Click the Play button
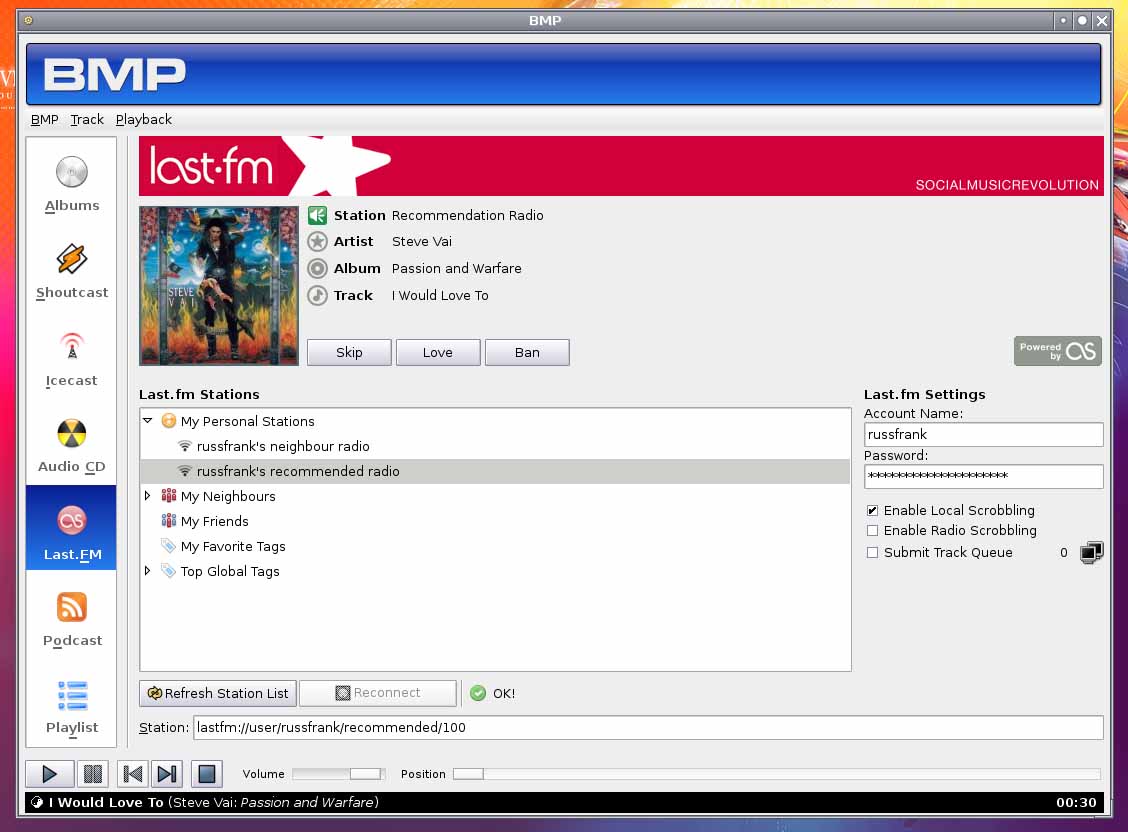This screenshot has height=832, width=1128. pyautogui.click(x=49, y=773)
